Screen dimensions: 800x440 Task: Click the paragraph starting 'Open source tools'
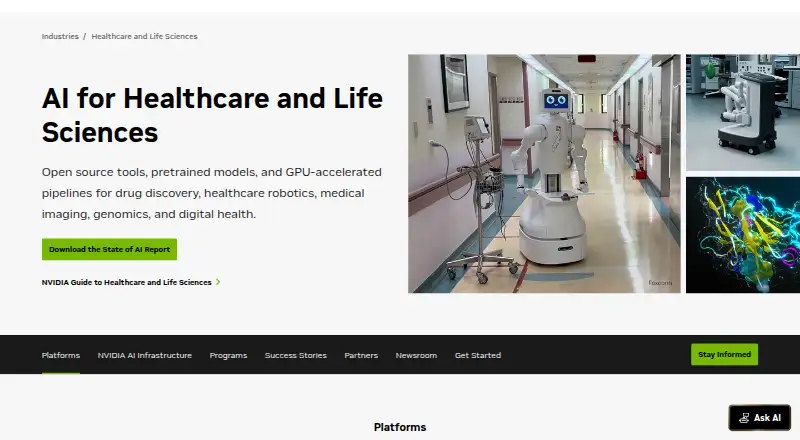tap(212, 193)
